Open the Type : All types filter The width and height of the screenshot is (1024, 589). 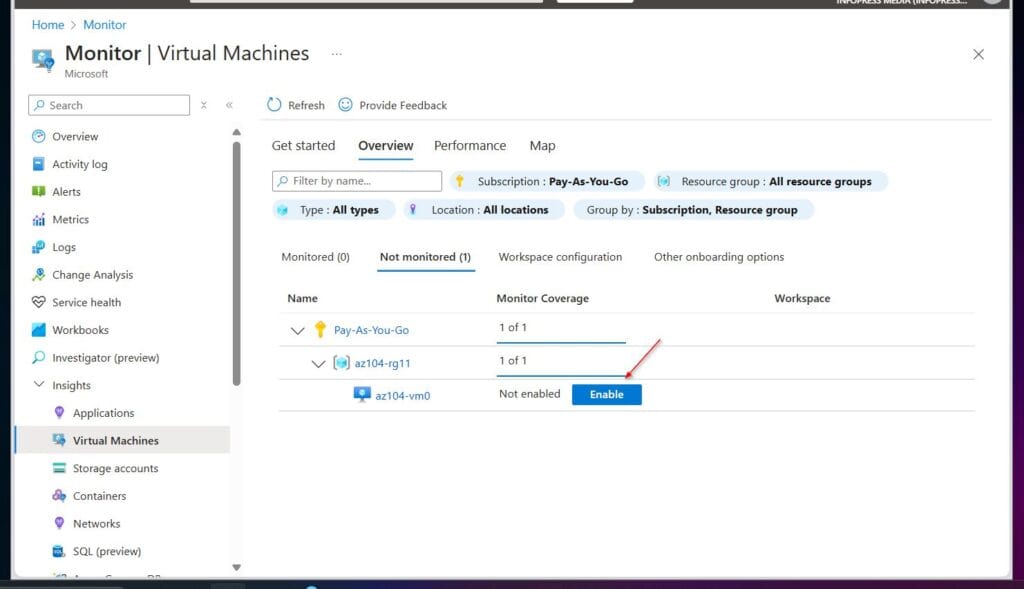[334, 210]
